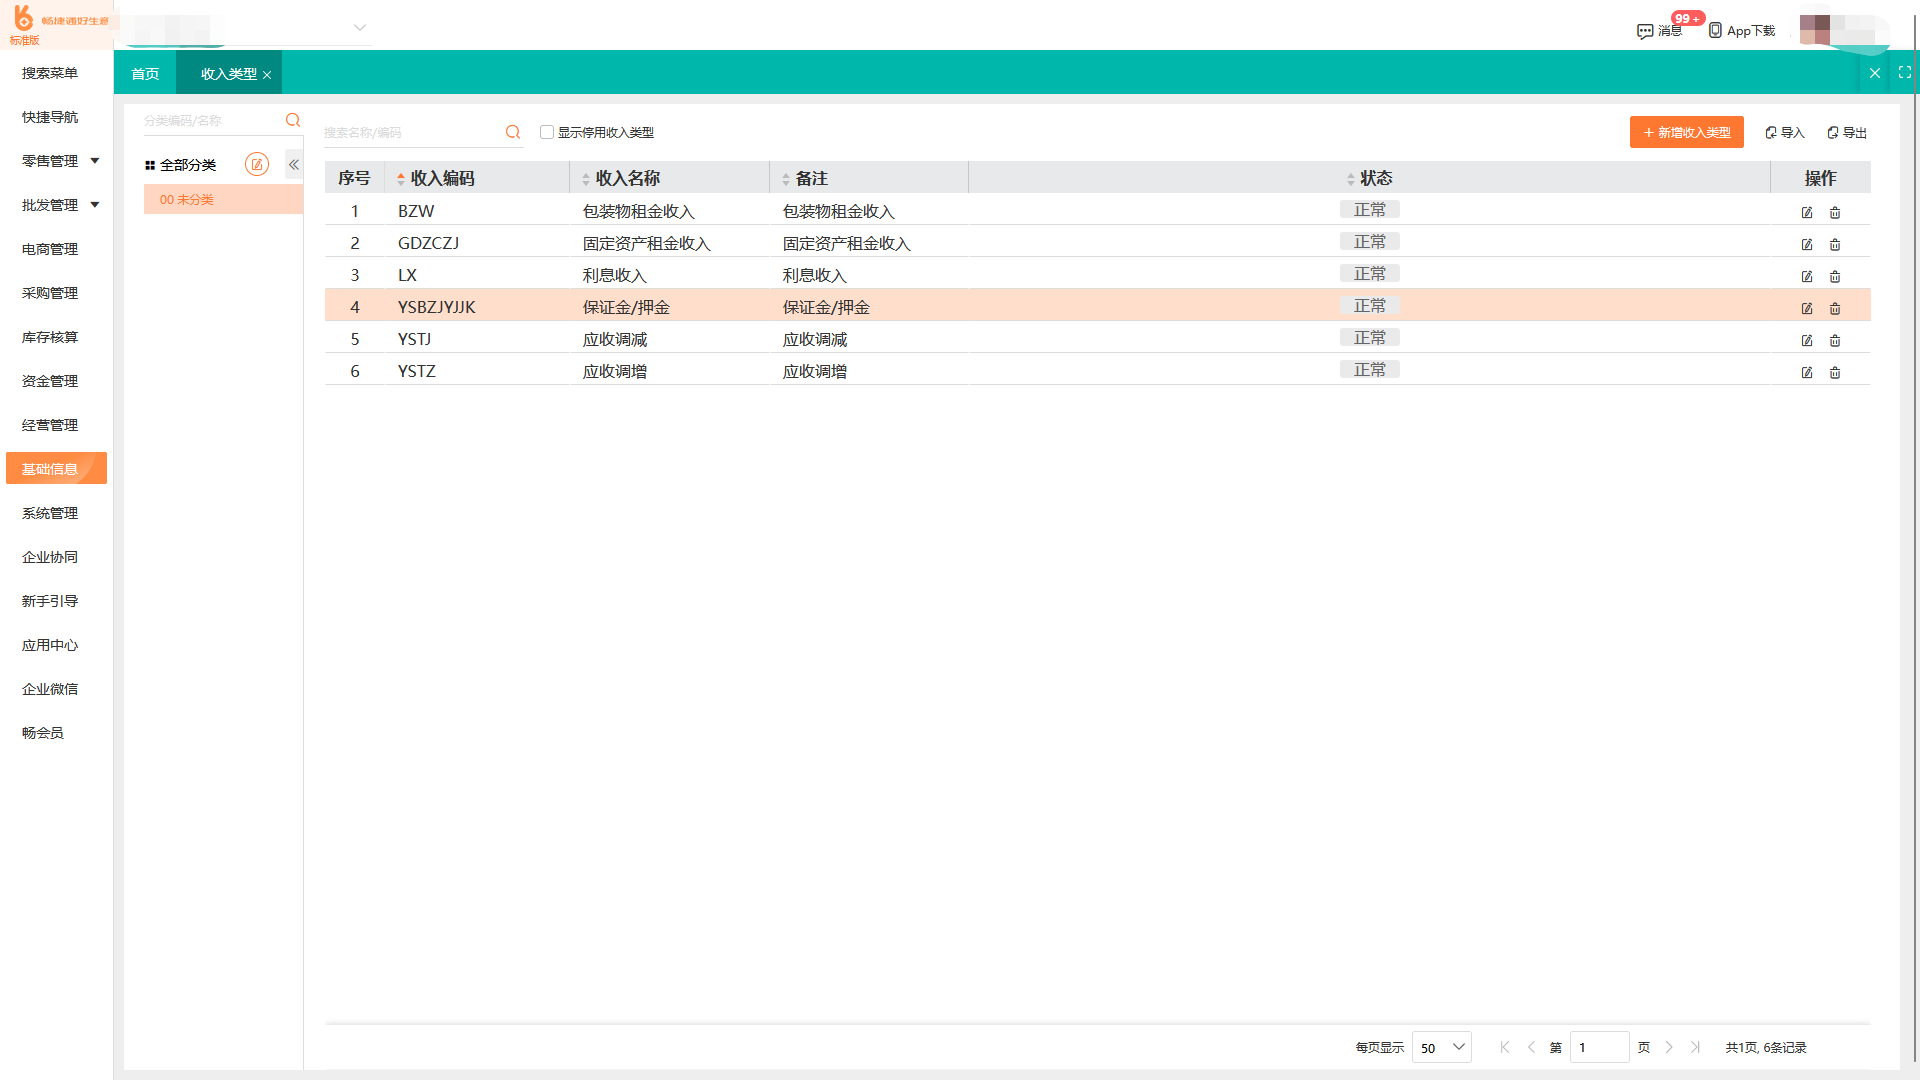Click the collapse sidebar arrow icon
The image size is (1920, 1080).
click(294, 164)
